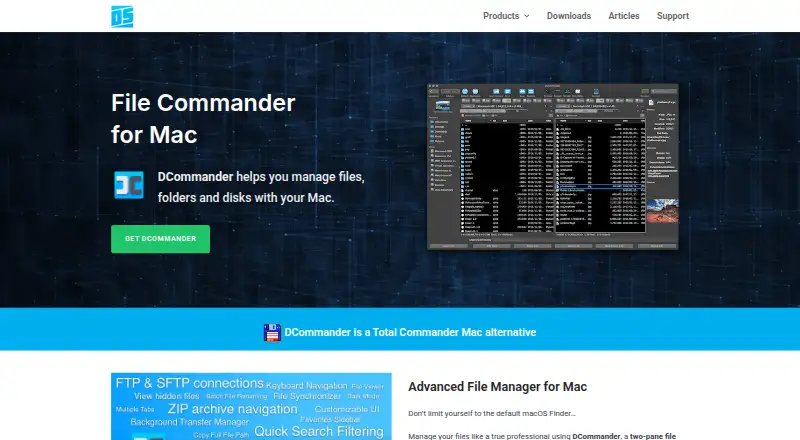Click the landscape photo preview in screenshot
The width and height of the screenshot is (800, 440).
[662, 210]
